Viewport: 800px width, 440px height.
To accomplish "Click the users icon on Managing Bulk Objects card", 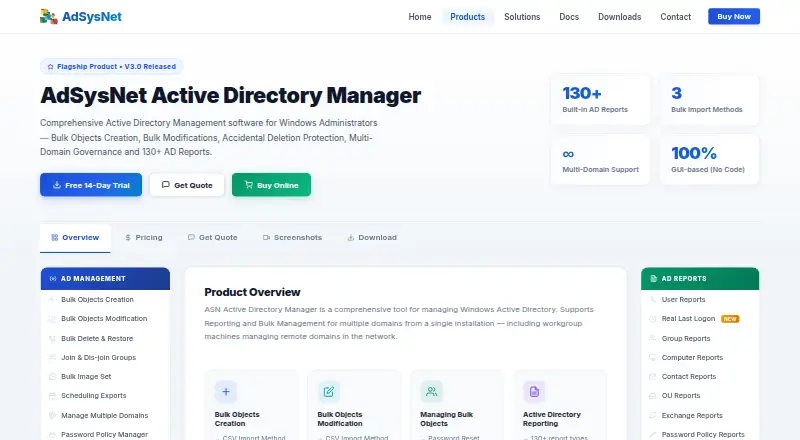I will (x=432, y=392).
